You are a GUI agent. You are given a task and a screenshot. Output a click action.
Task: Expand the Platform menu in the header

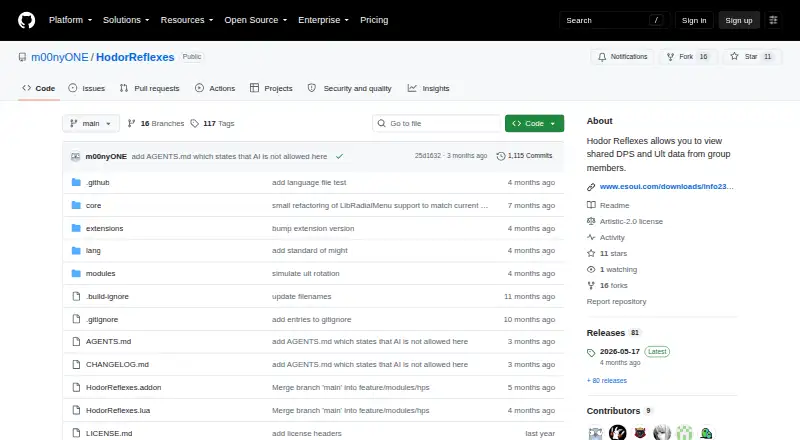point(70,20)
